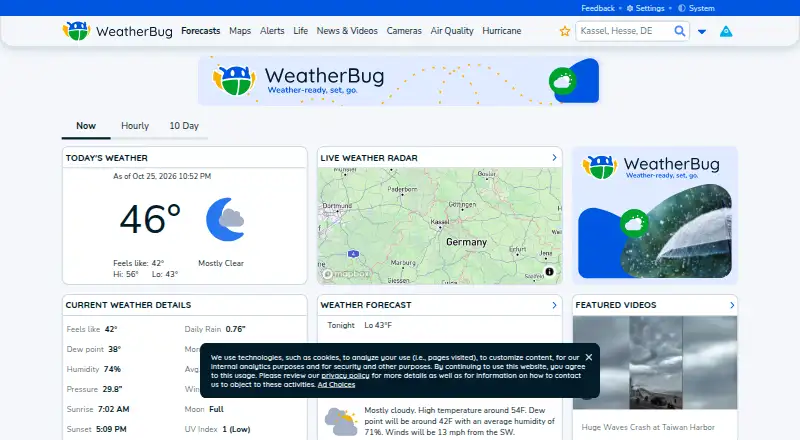The height and width of the screenshot is (440, 800).
Task: Close the cookie notice banner
Action: click(x=589, y=357)
